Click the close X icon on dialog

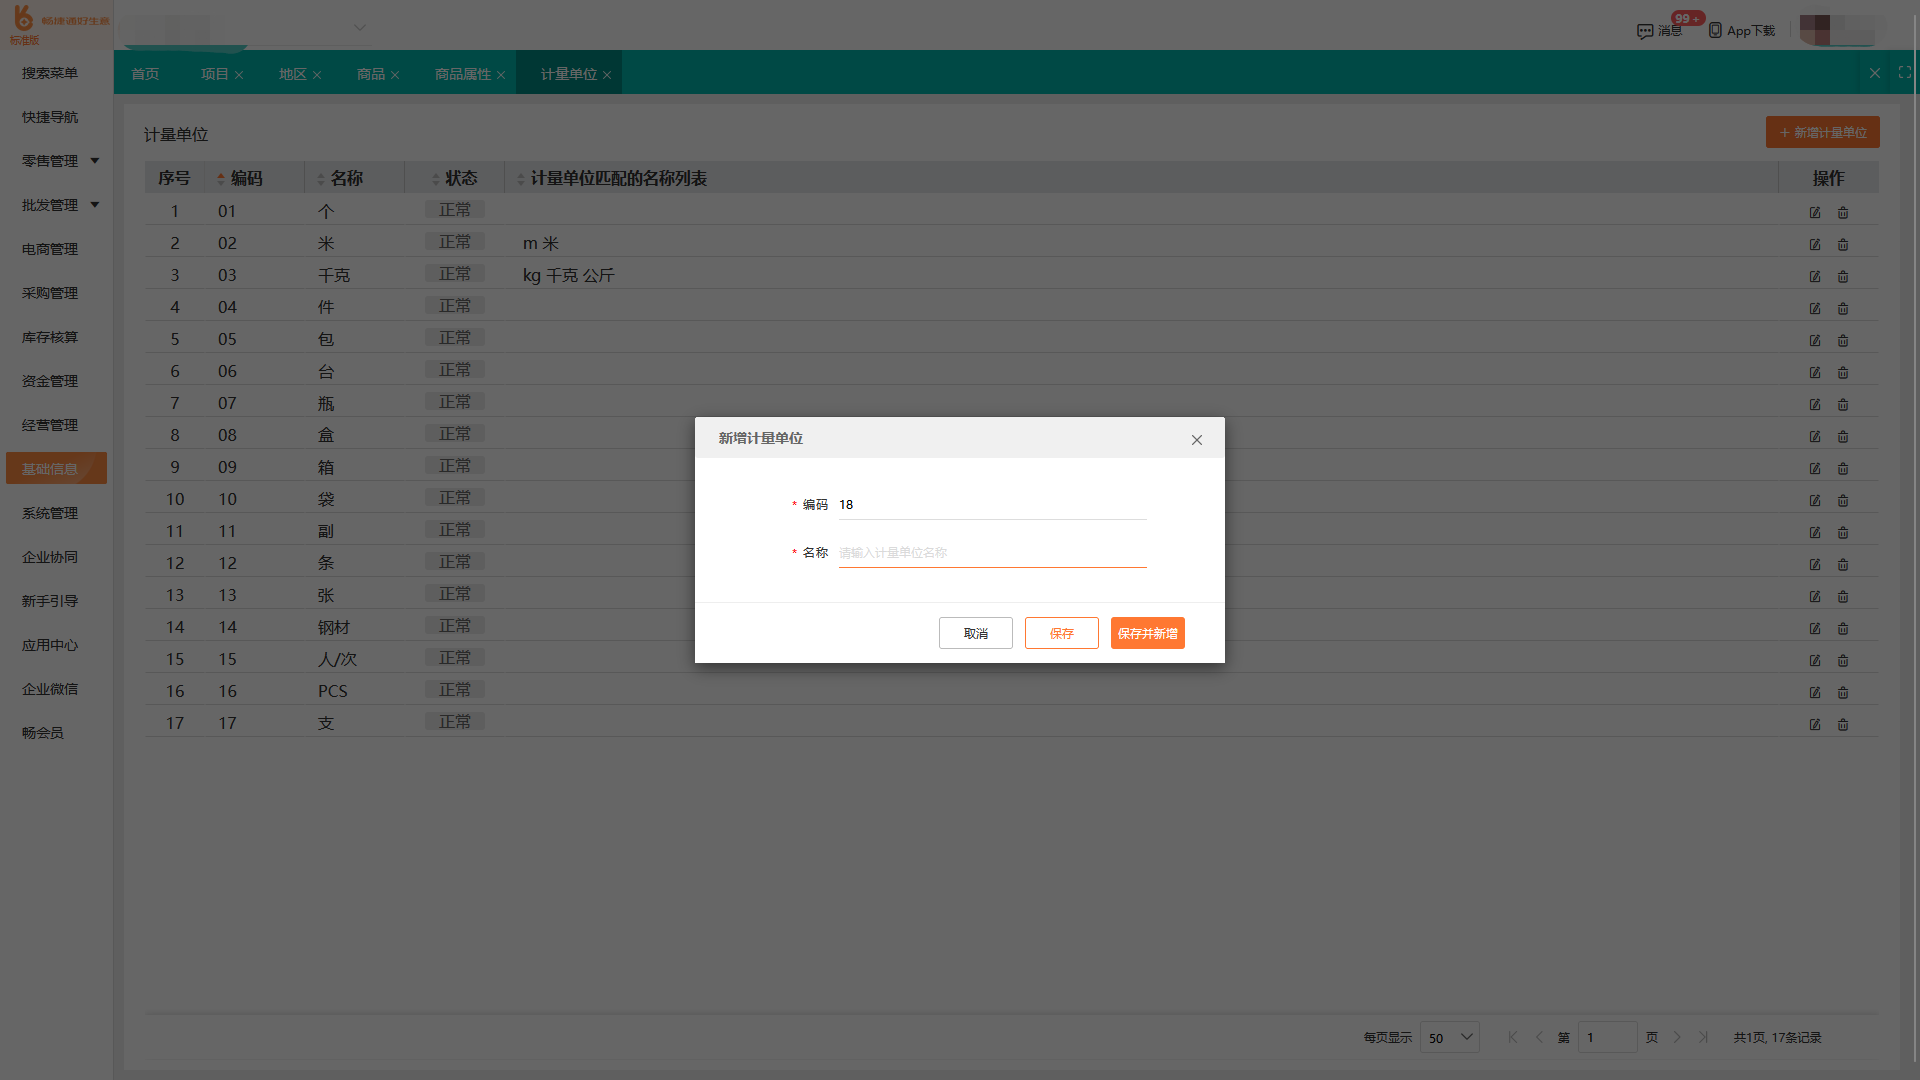coord(1196,439)
